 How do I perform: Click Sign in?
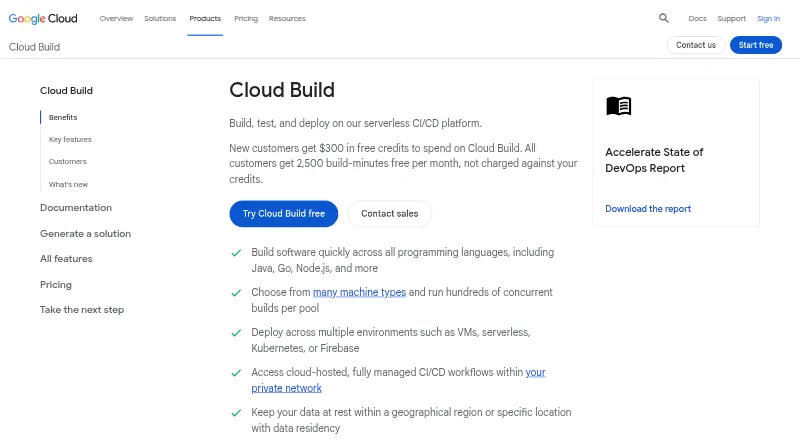tap(768, 18)
